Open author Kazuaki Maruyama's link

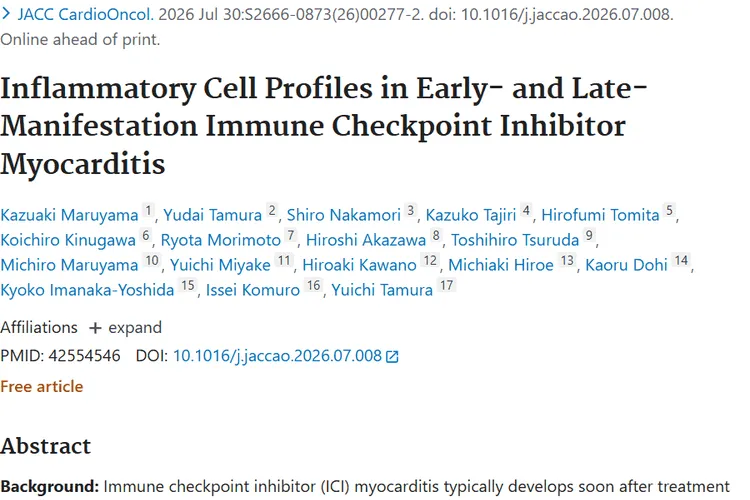pos(69,215)
